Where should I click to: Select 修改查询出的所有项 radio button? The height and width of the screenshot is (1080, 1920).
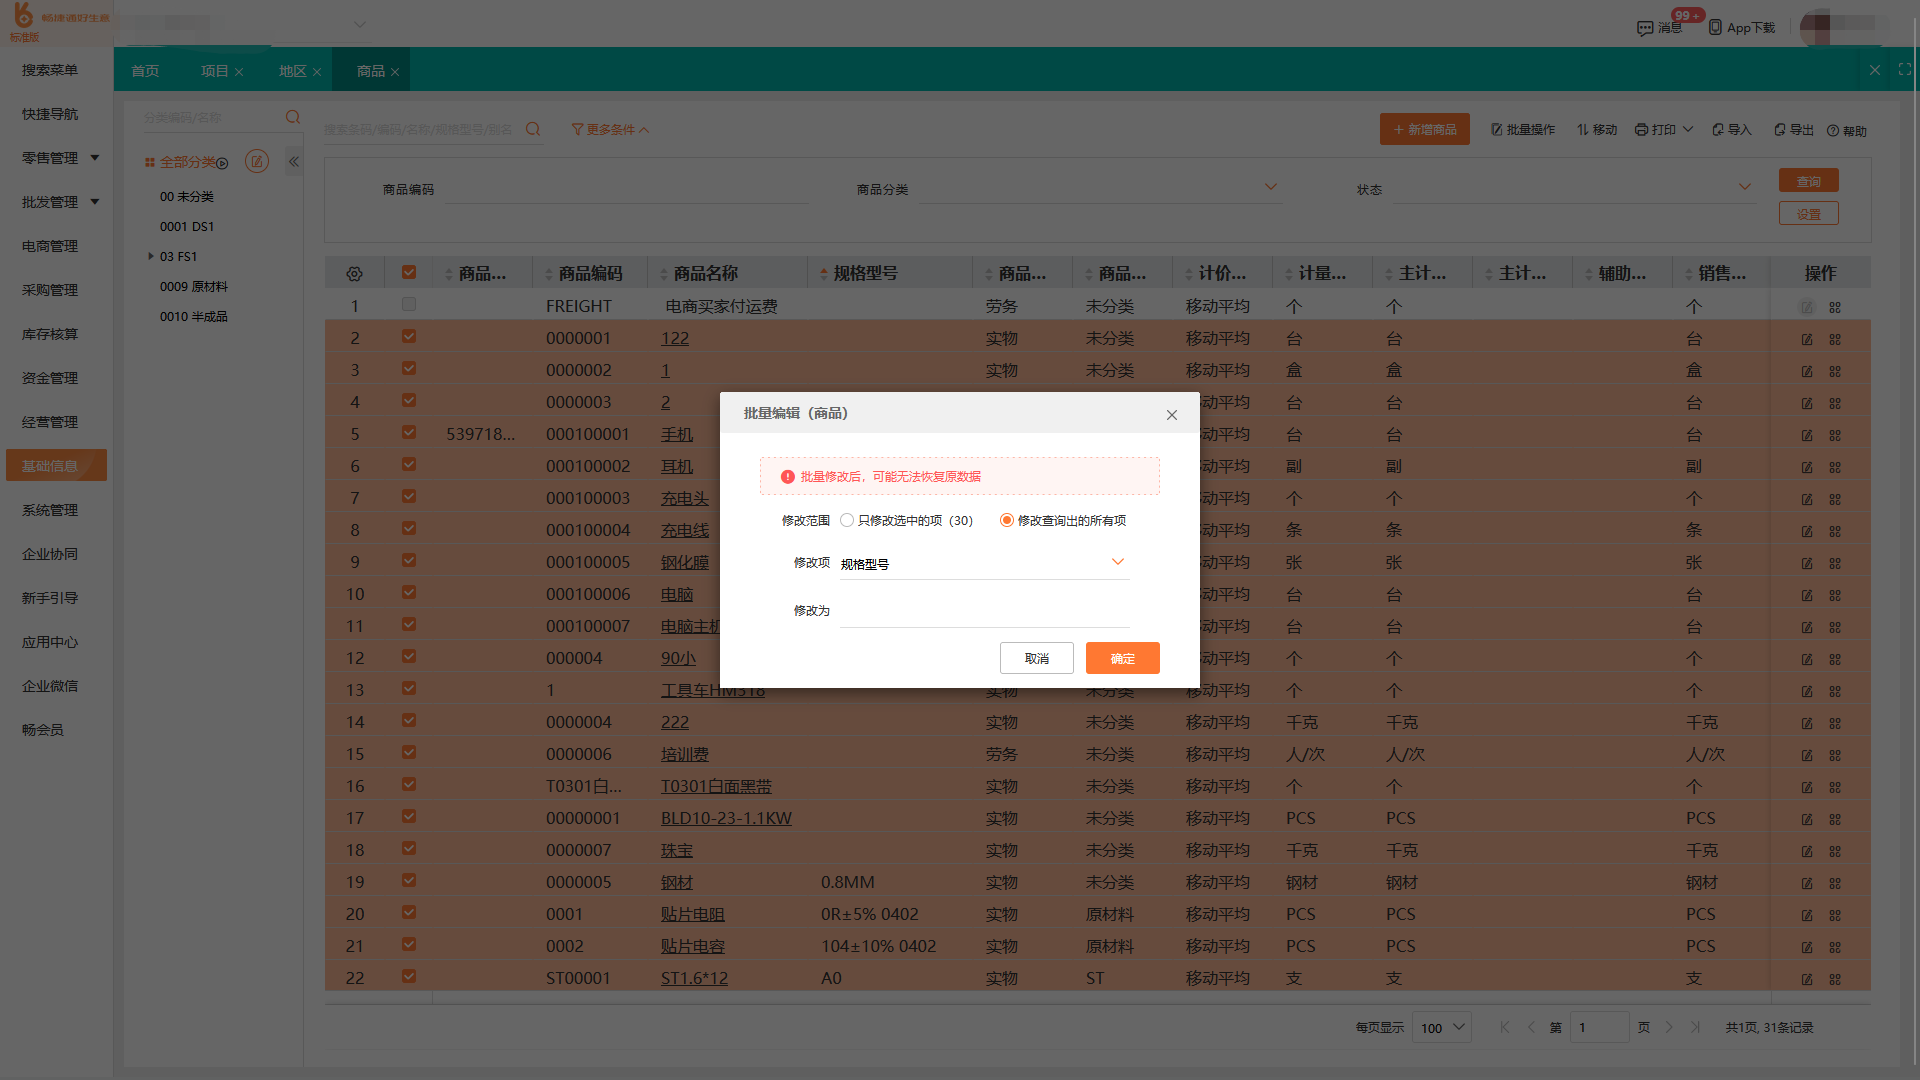click(x=1005, y=520)
